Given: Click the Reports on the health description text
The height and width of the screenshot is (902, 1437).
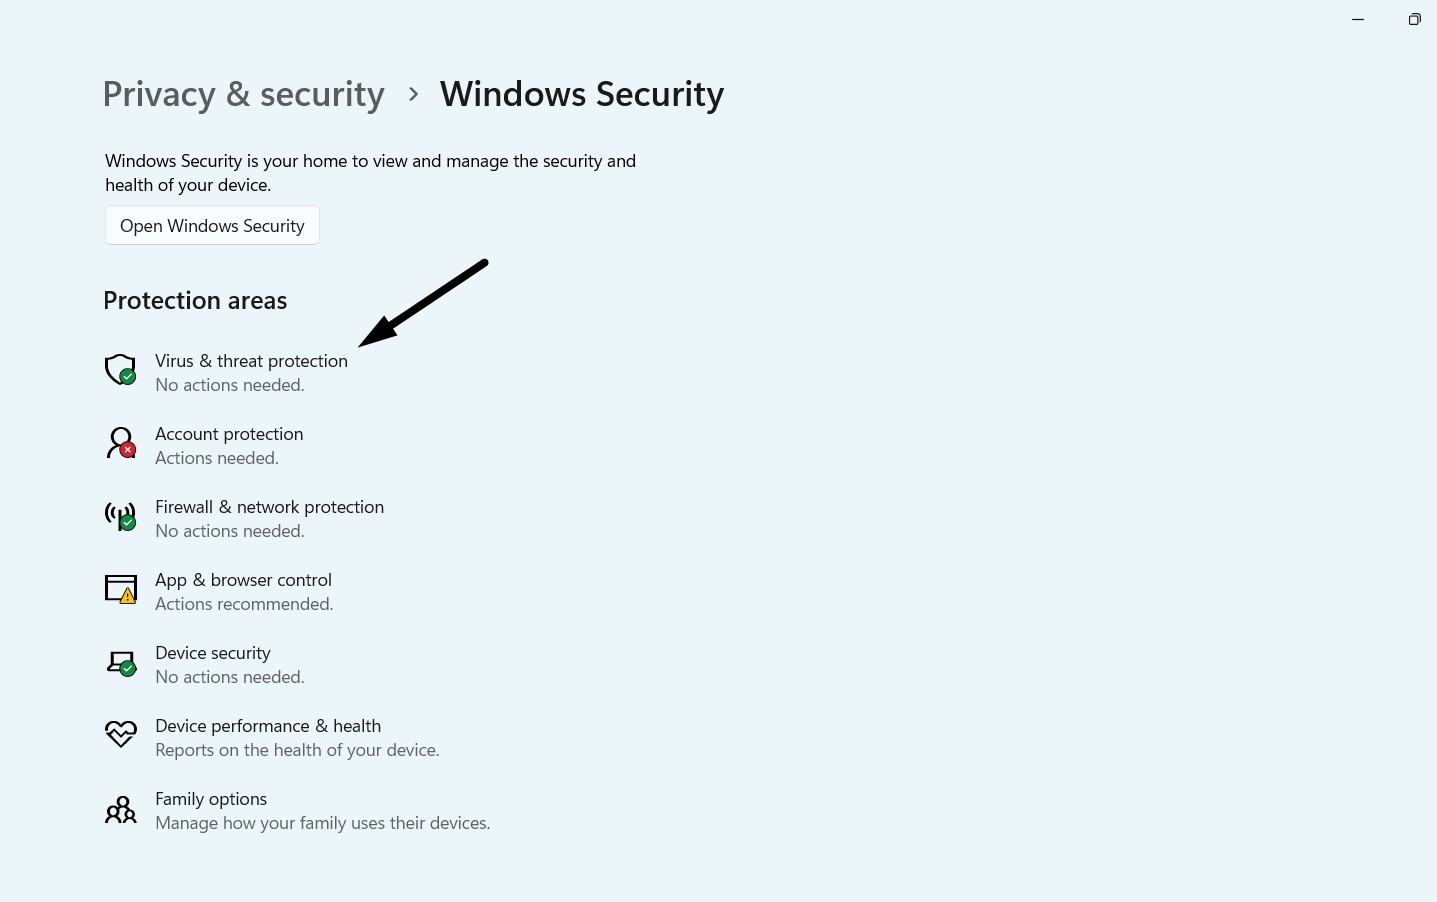Looking at the screenshot, I should (x=297, y=749).
